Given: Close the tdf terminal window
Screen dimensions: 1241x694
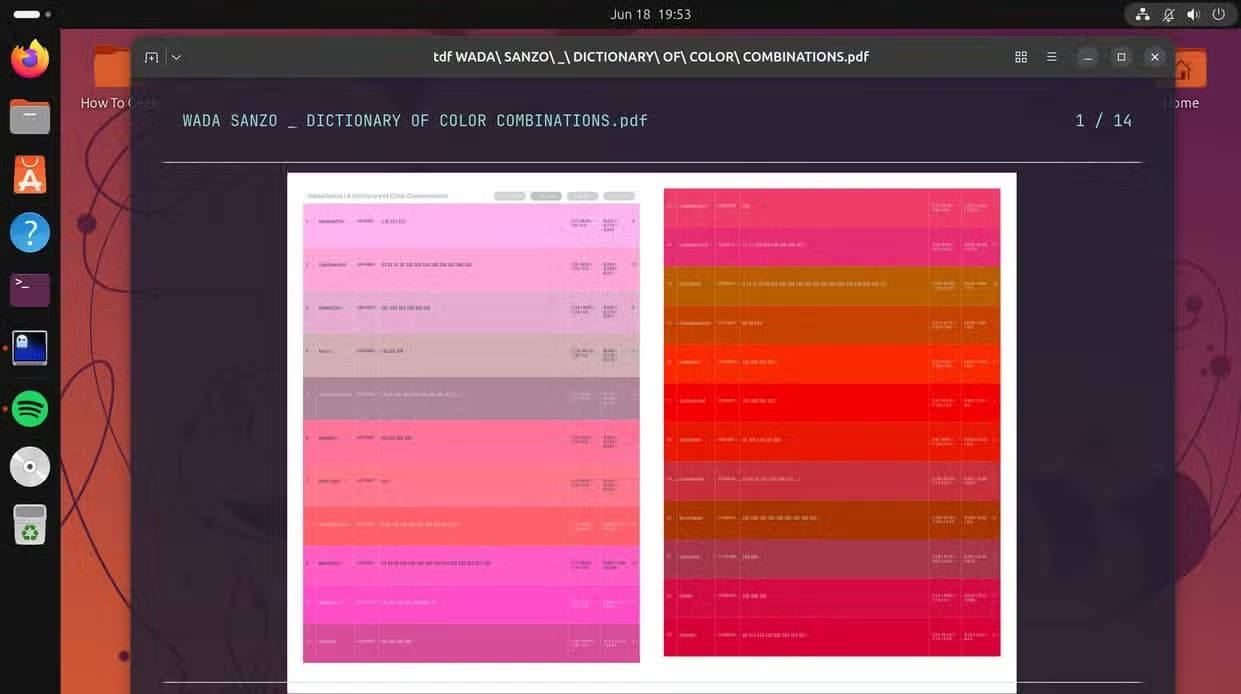Looking at the screenshot, I should coord(1155,57).
